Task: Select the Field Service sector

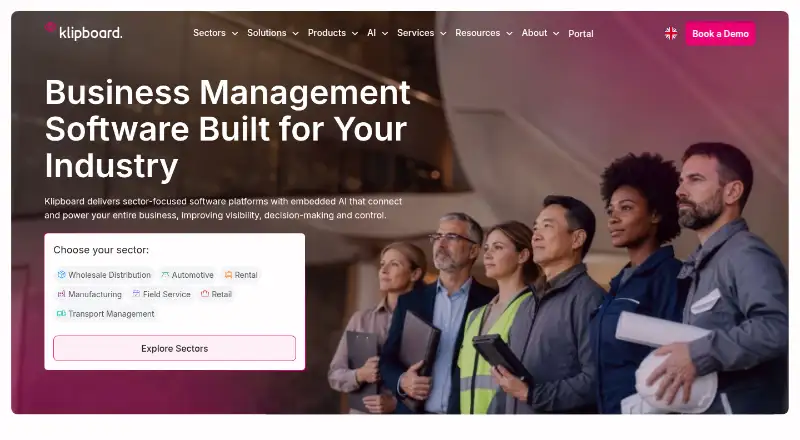Action: [161, 294]
